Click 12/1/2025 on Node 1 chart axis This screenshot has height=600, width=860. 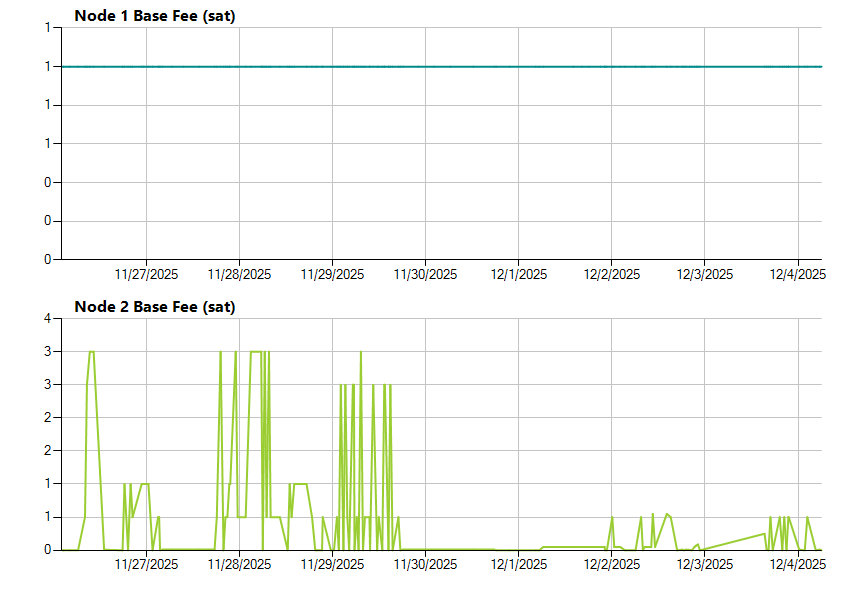(x=518, y=274)
